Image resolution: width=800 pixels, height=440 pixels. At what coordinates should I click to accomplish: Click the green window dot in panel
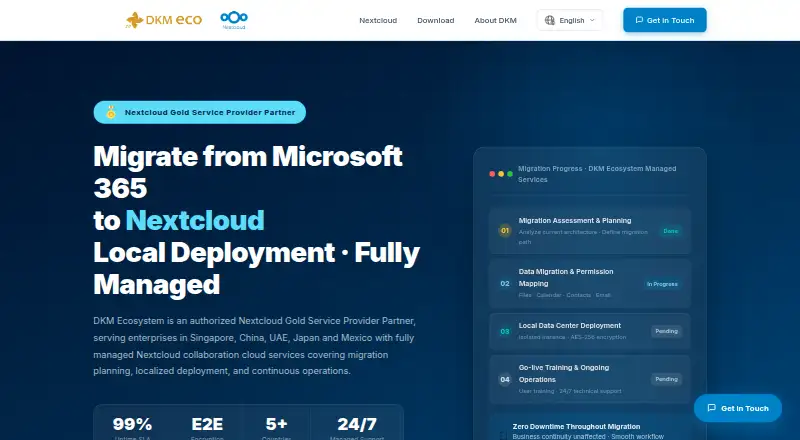click(x=510, y=174)
